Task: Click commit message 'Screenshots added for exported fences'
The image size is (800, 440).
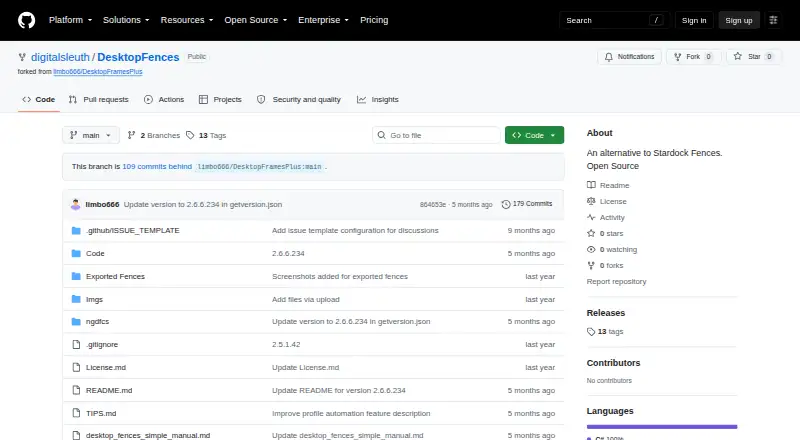Action: pyautogui.click(x=340, y=277)
